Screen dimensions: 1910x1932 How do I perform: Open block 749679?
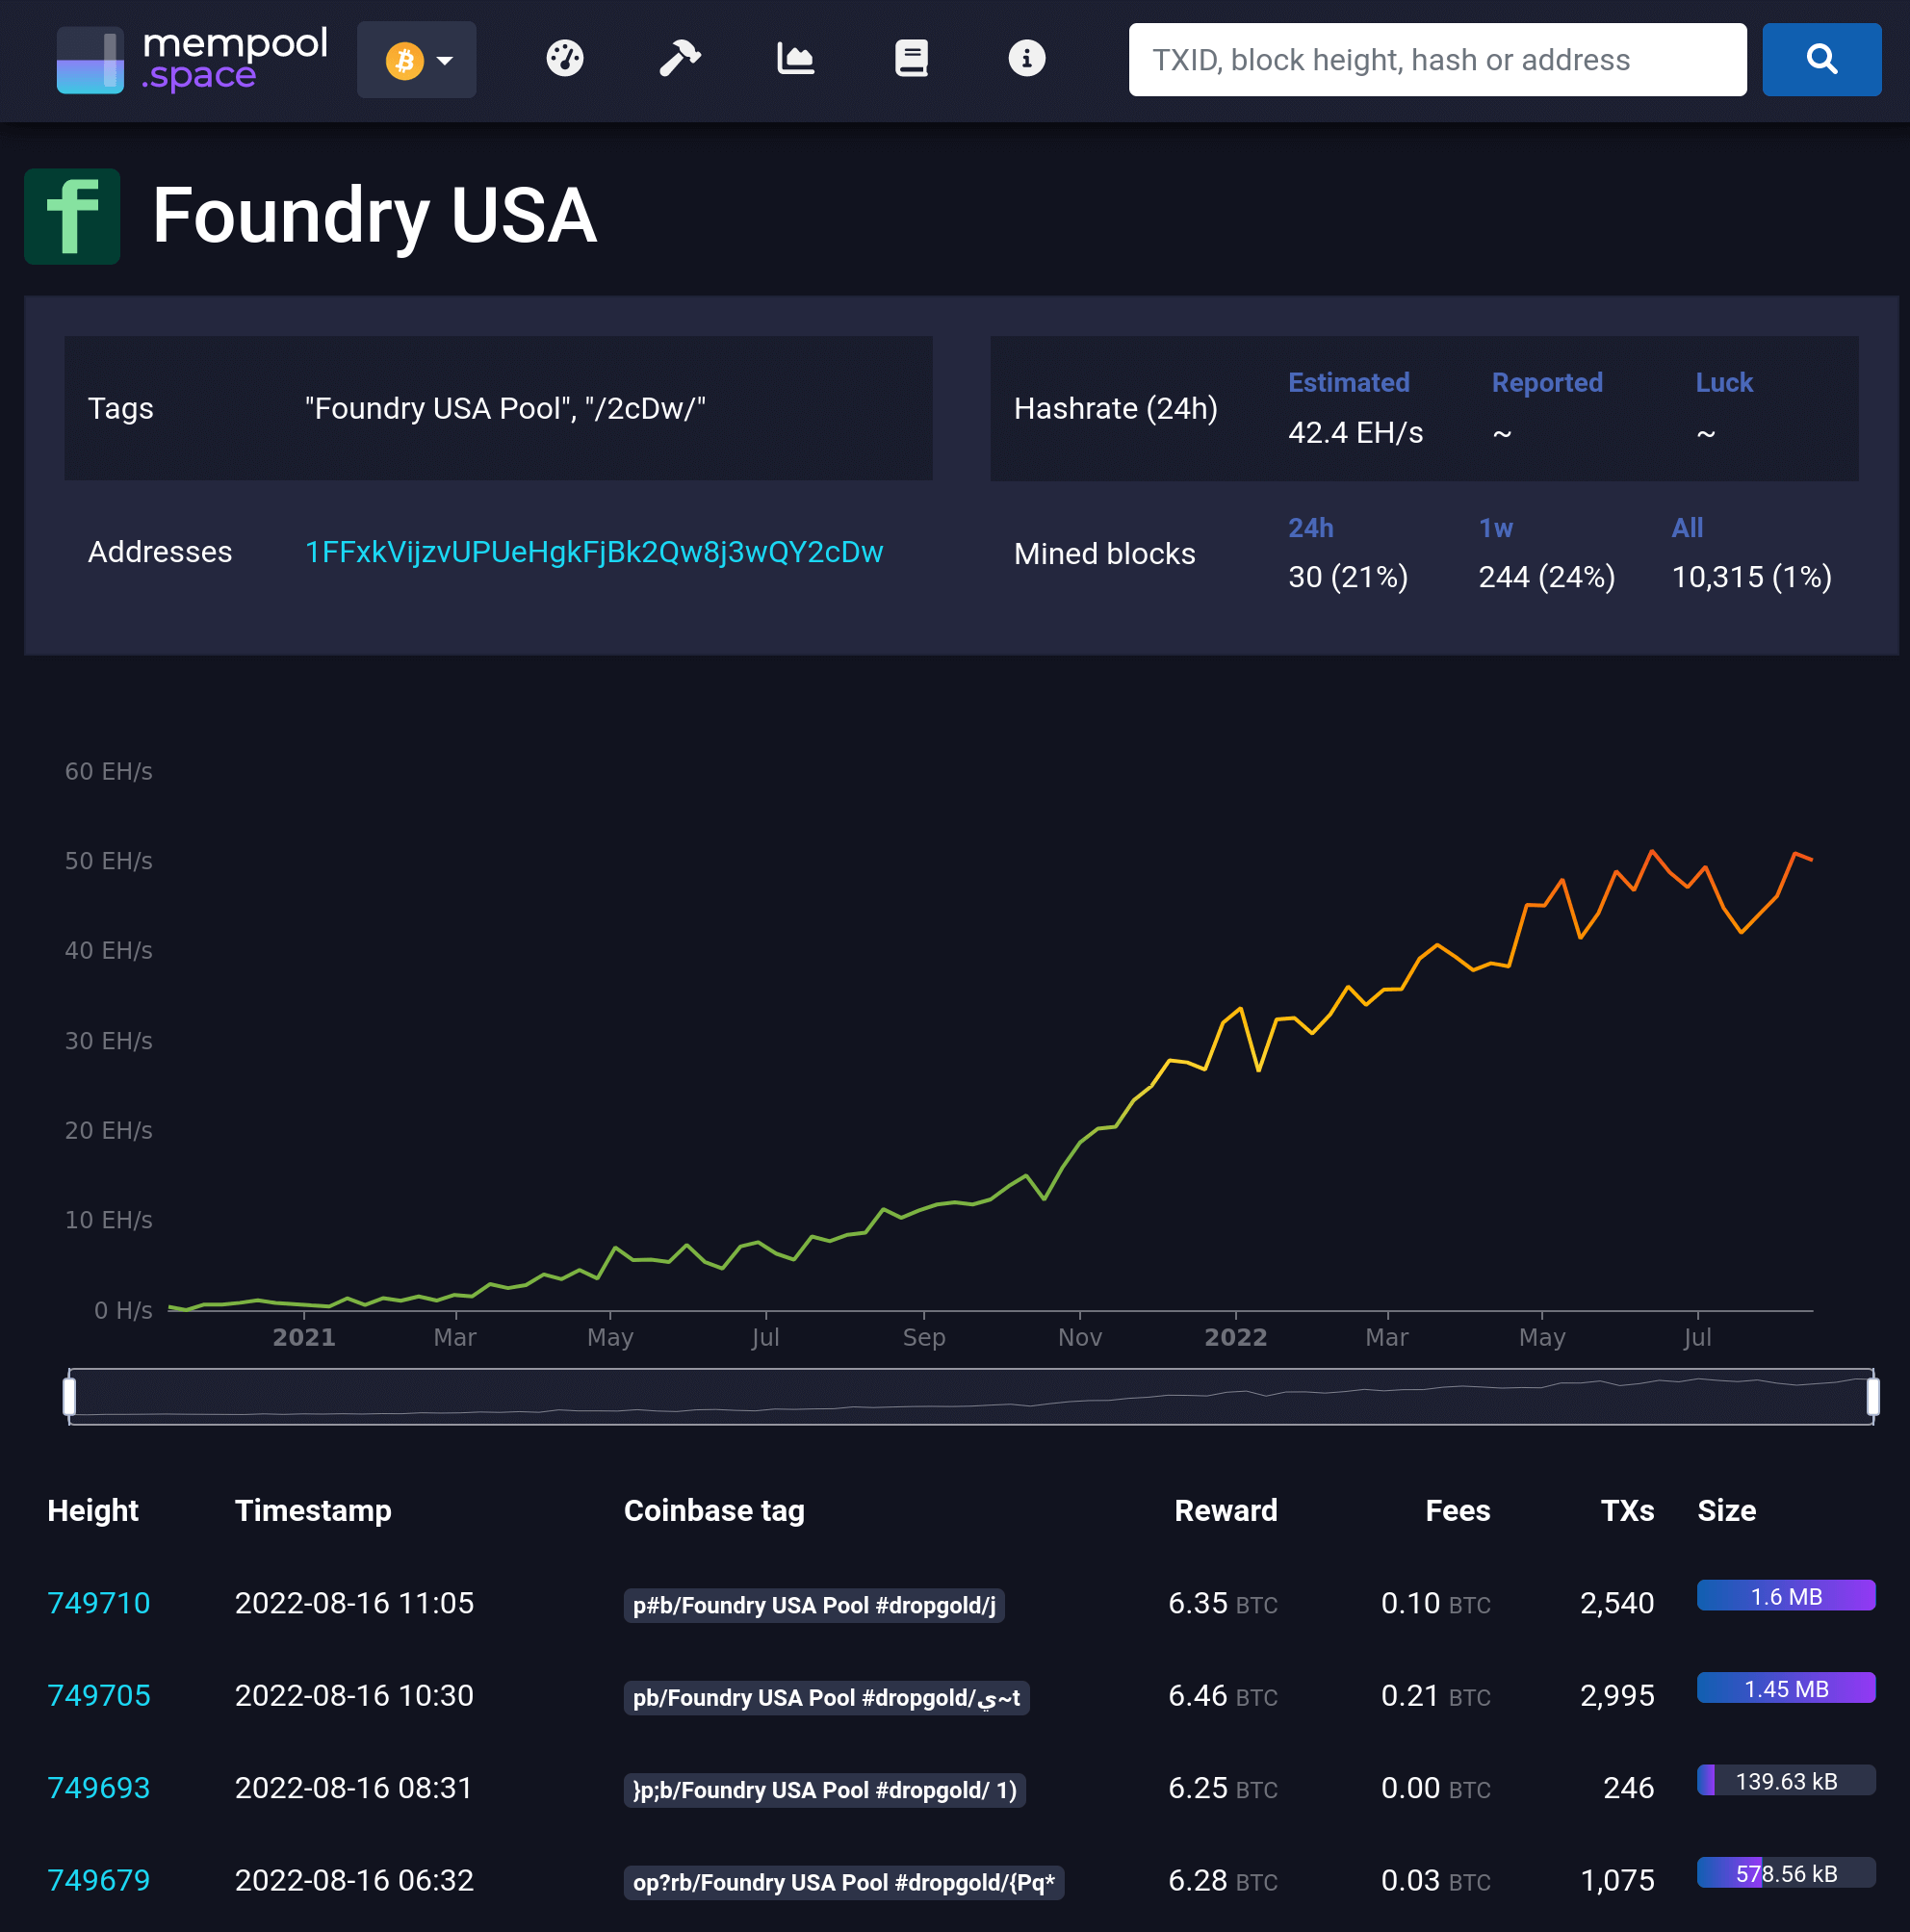click(99, 1880)
